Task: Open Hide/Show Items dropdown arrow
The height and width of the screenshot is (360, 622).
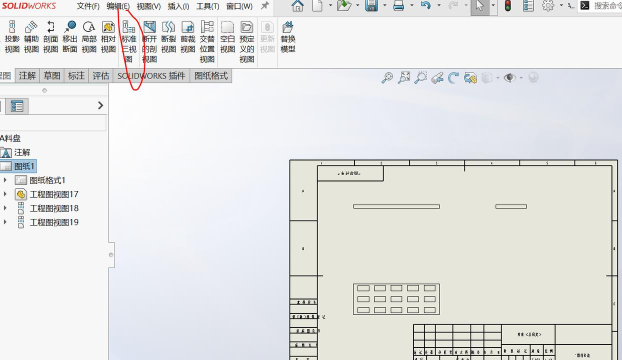Action: click(521, 78)
